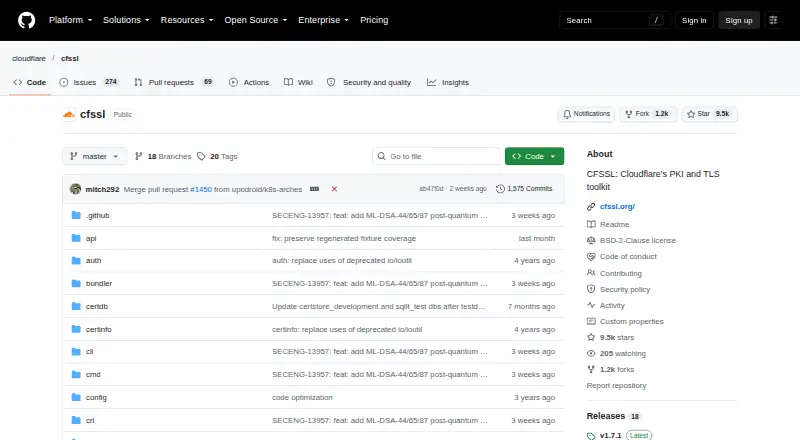Star the cfssl repository
This screenshot has width=800, height=440.
click(x=709, y=114)
